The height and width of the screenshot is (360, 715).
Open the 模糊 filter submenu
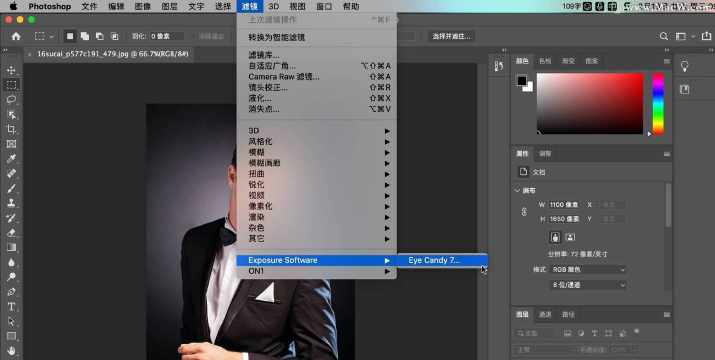316,152
